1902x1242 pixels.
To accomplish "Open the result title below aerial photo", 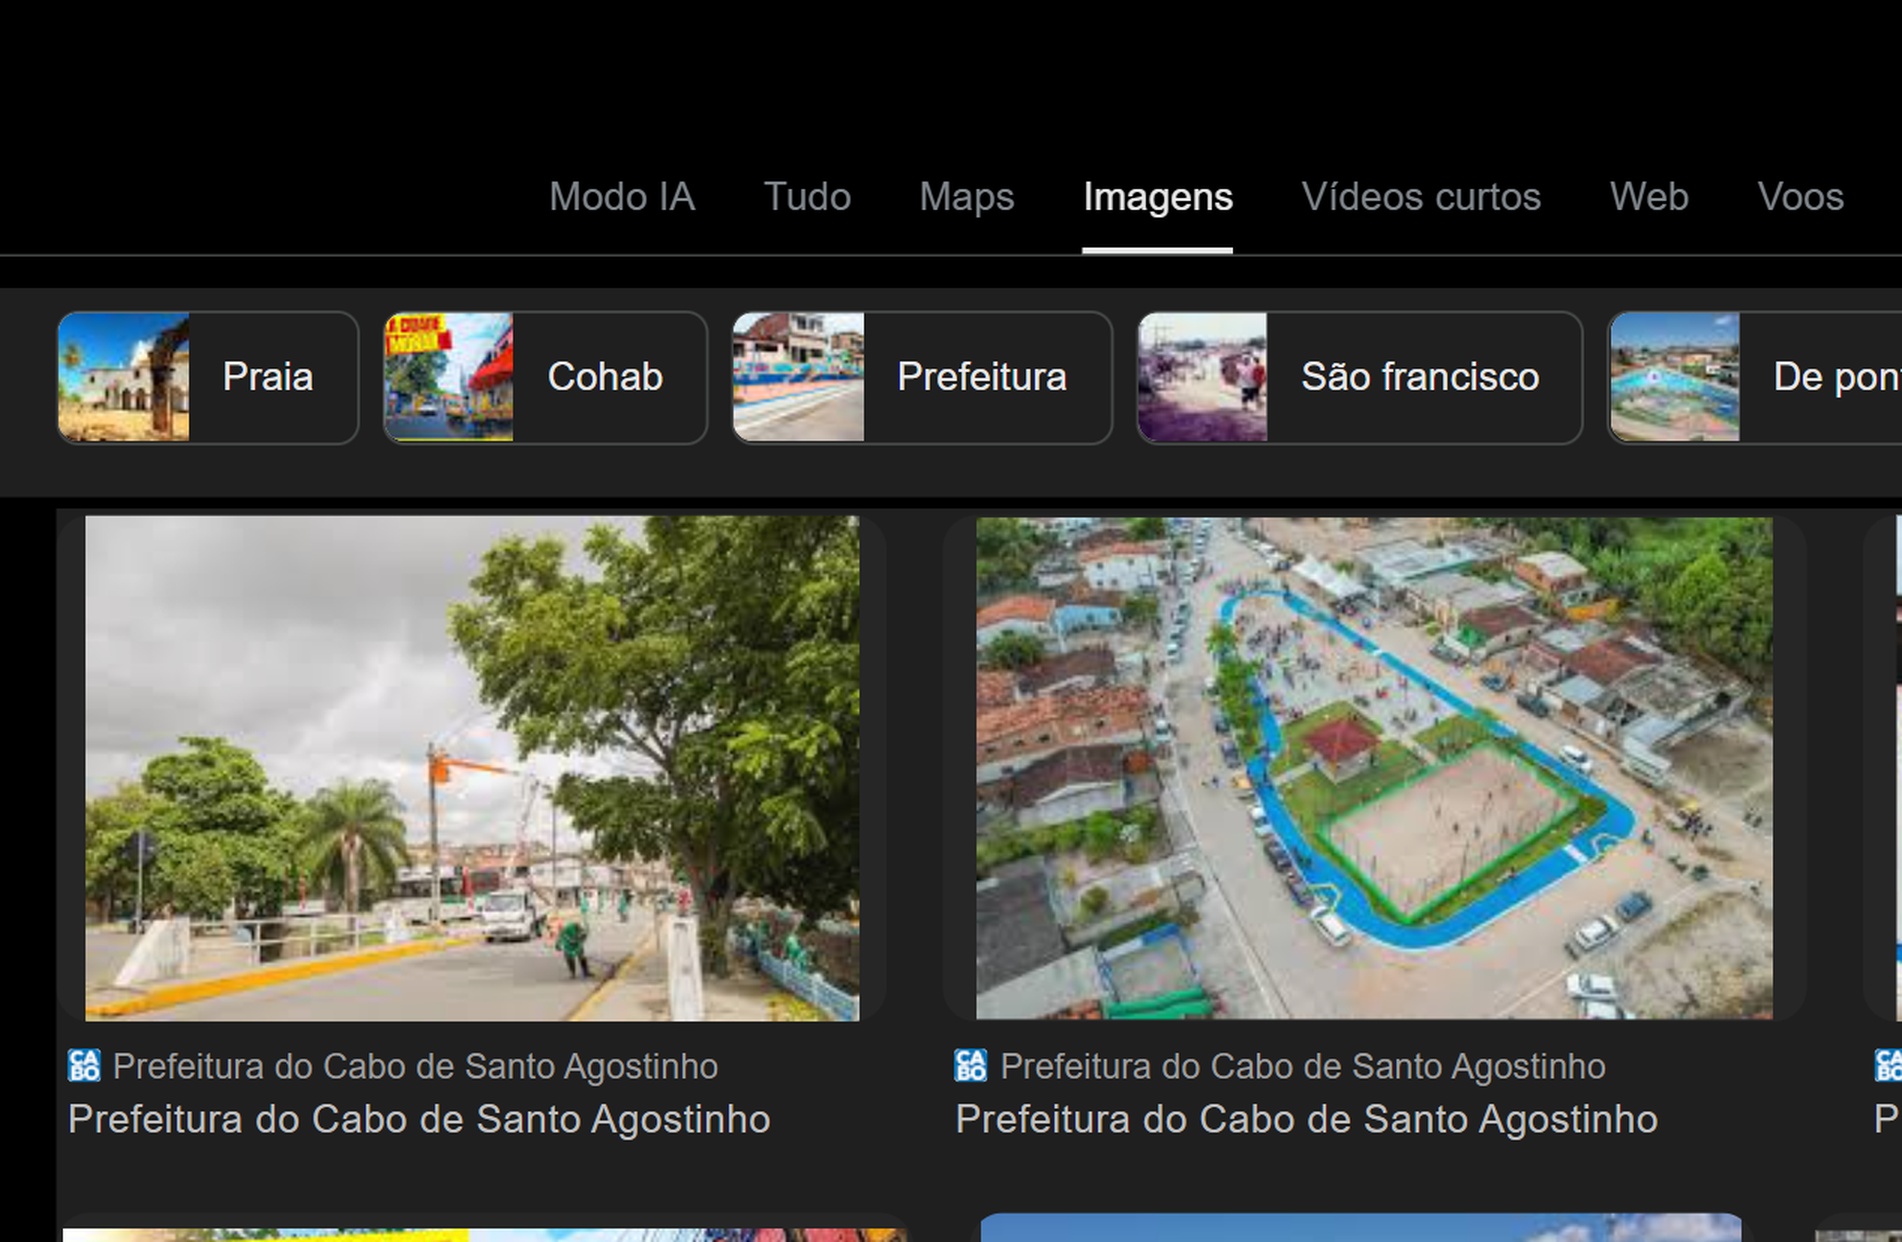I will [x=1306, y=1120].
